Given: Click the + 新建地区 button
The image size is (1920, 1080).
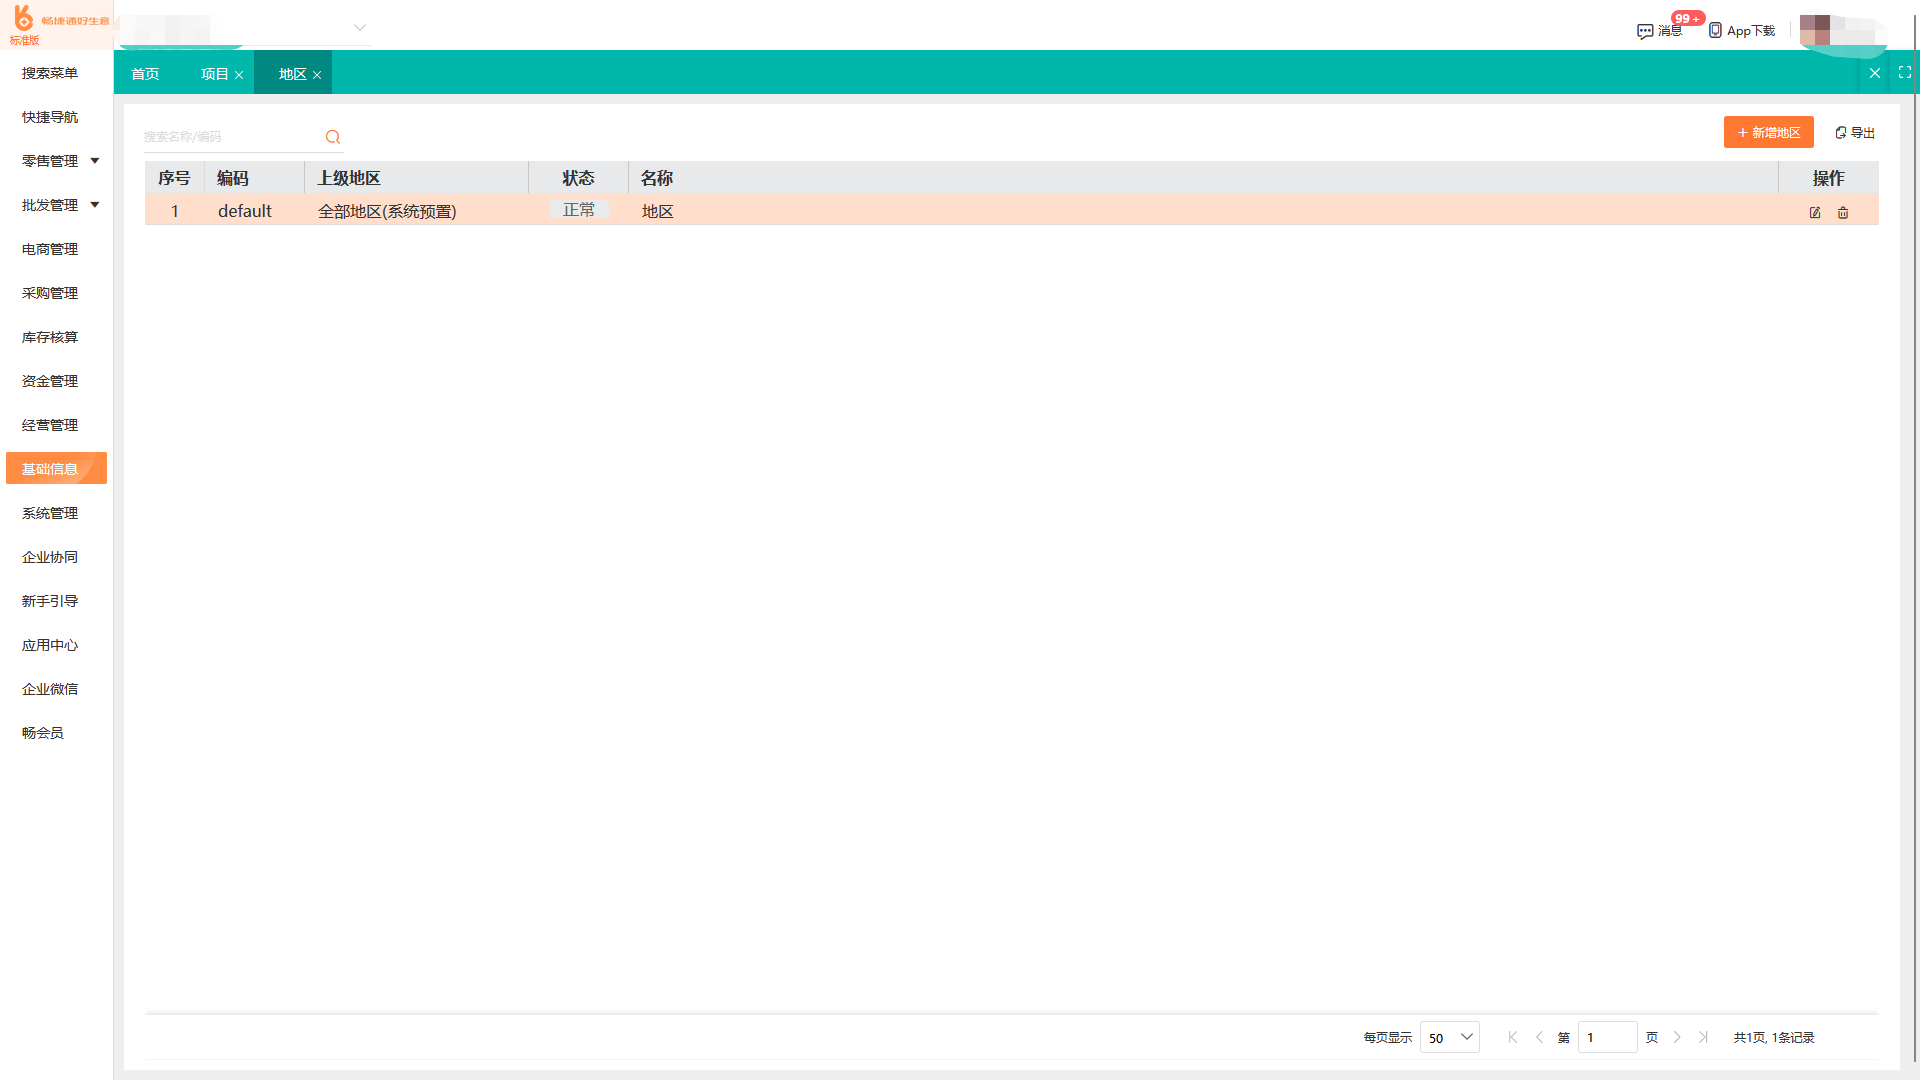Looking at the screenshot, I should click(x=1768, y=132).
